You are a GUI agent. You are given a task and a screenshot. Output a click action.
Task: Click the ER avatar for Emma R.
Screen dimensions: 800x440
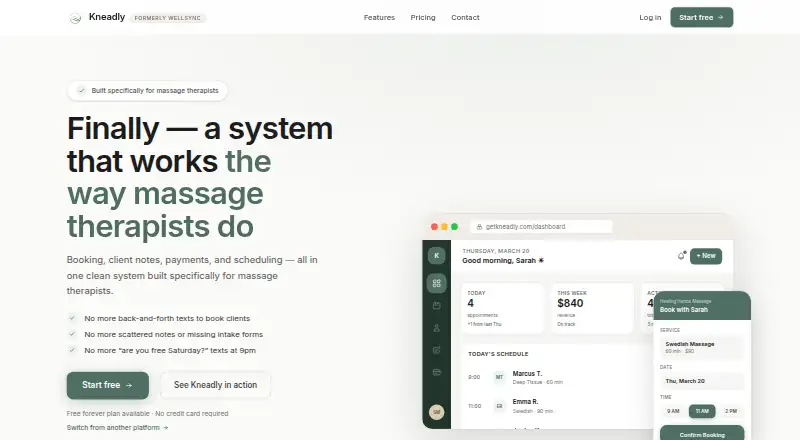(499, 406)
